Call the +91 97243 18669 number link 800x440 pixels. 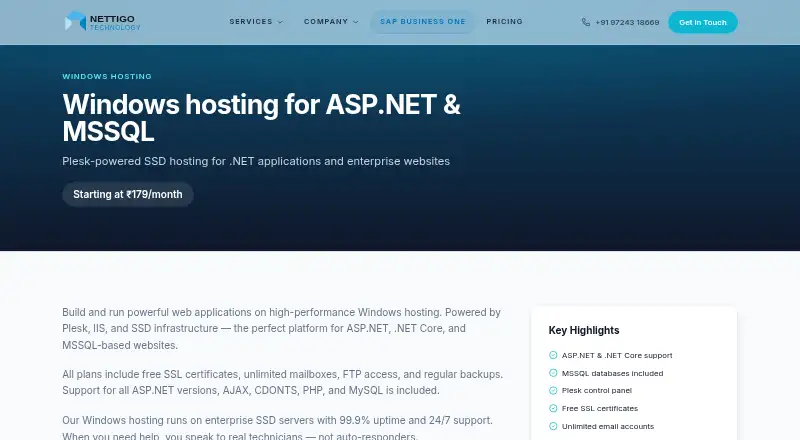[x=620, y=22]
